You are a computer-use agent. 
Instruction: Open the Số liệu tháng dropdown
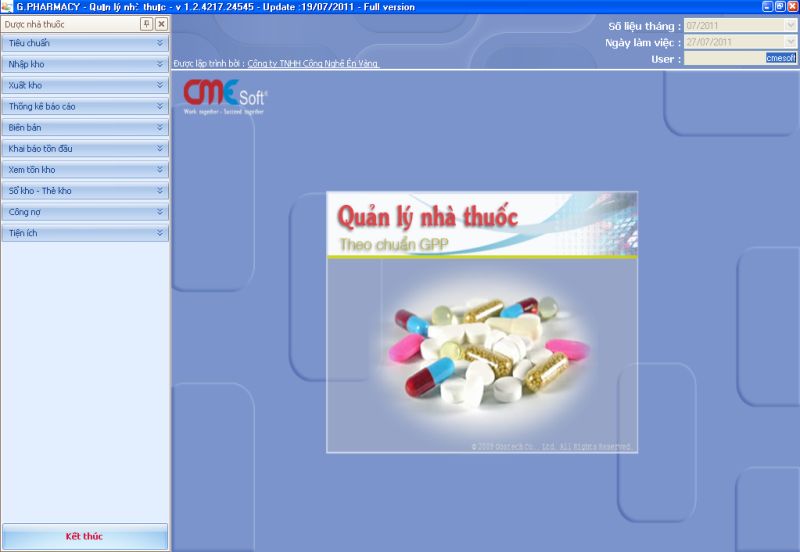tap(790, 25)
